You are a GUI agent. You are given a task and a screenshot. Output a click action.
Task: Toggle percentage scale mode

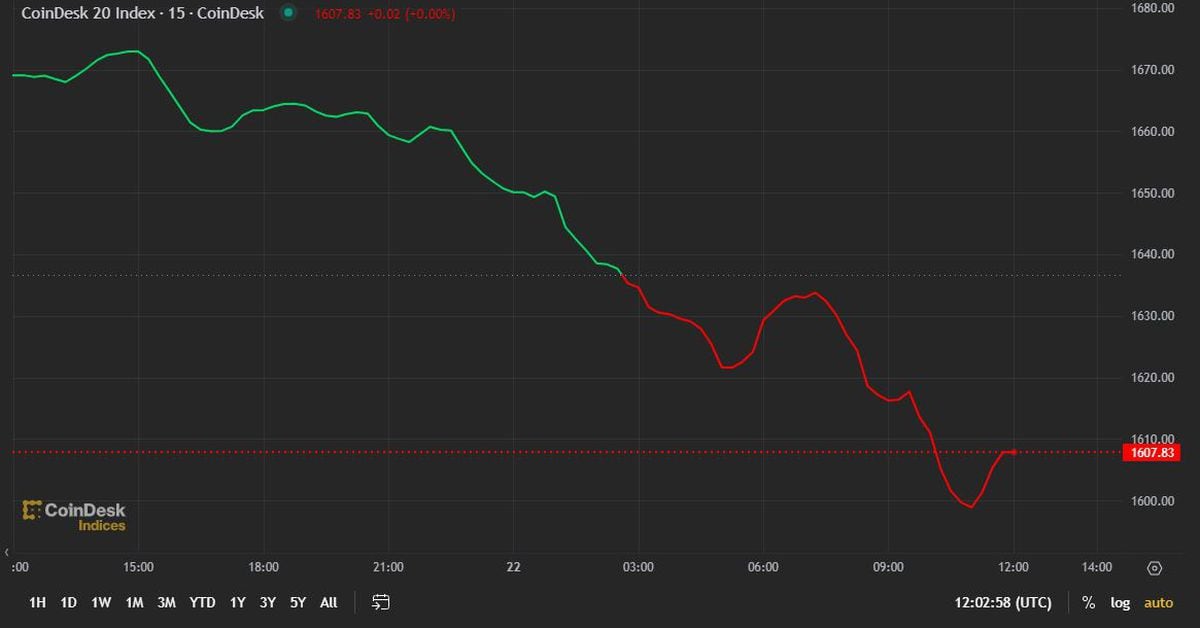1088,603
